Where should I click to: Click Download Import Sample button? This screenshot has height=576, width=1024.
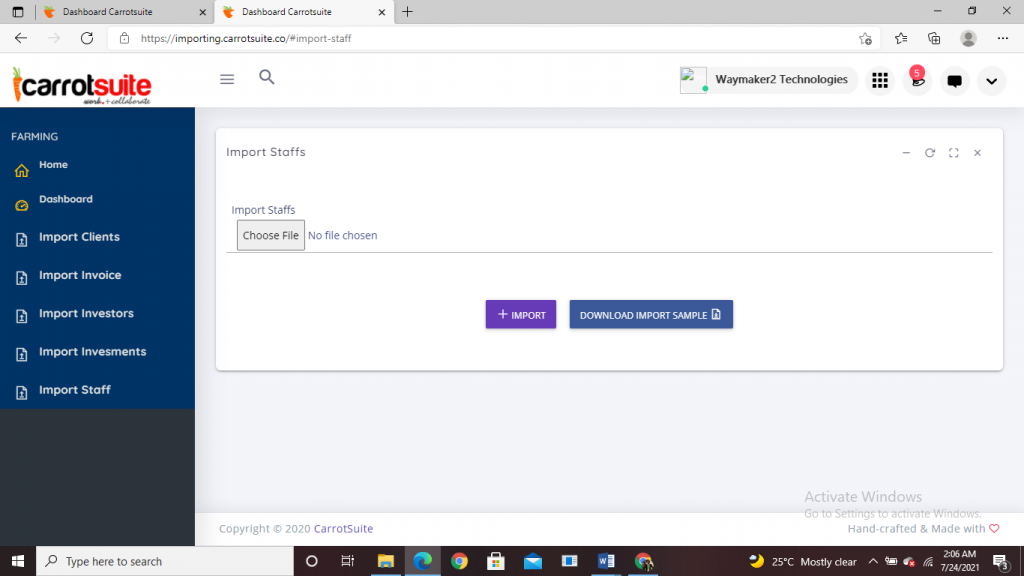(651, 315)
